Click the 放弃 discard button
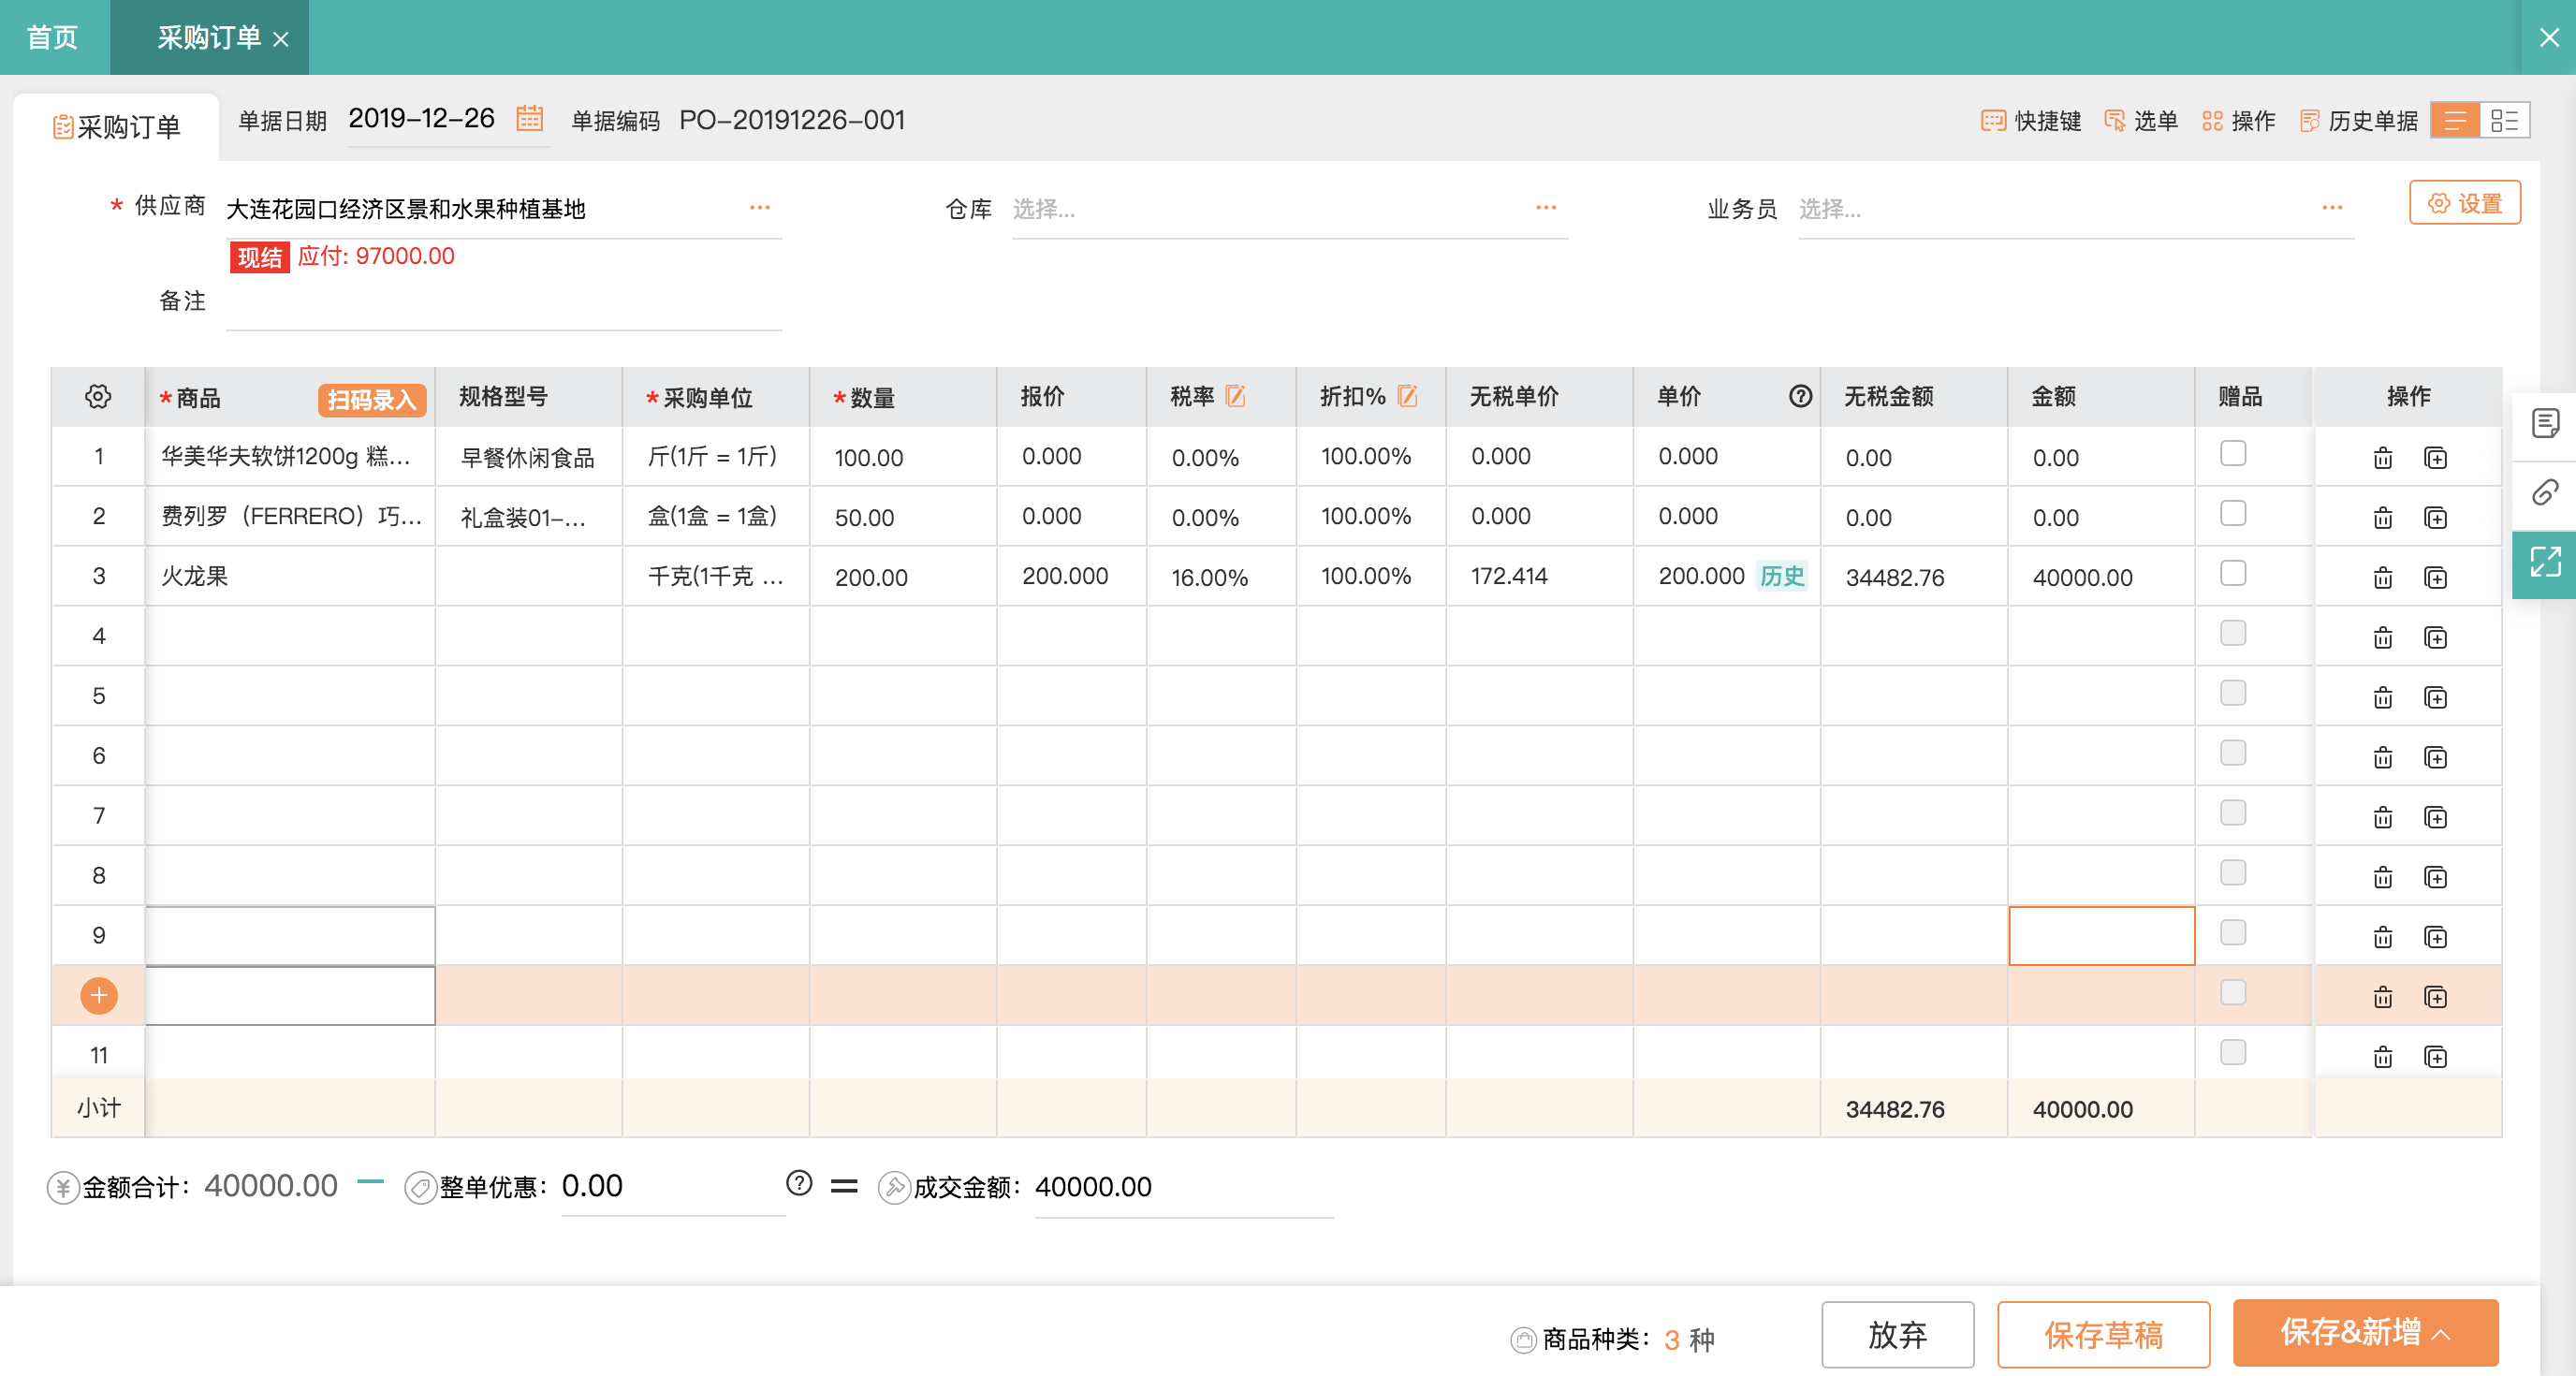The height and width of the screenshot is (1376, 2576). tap(1896, 1328)
